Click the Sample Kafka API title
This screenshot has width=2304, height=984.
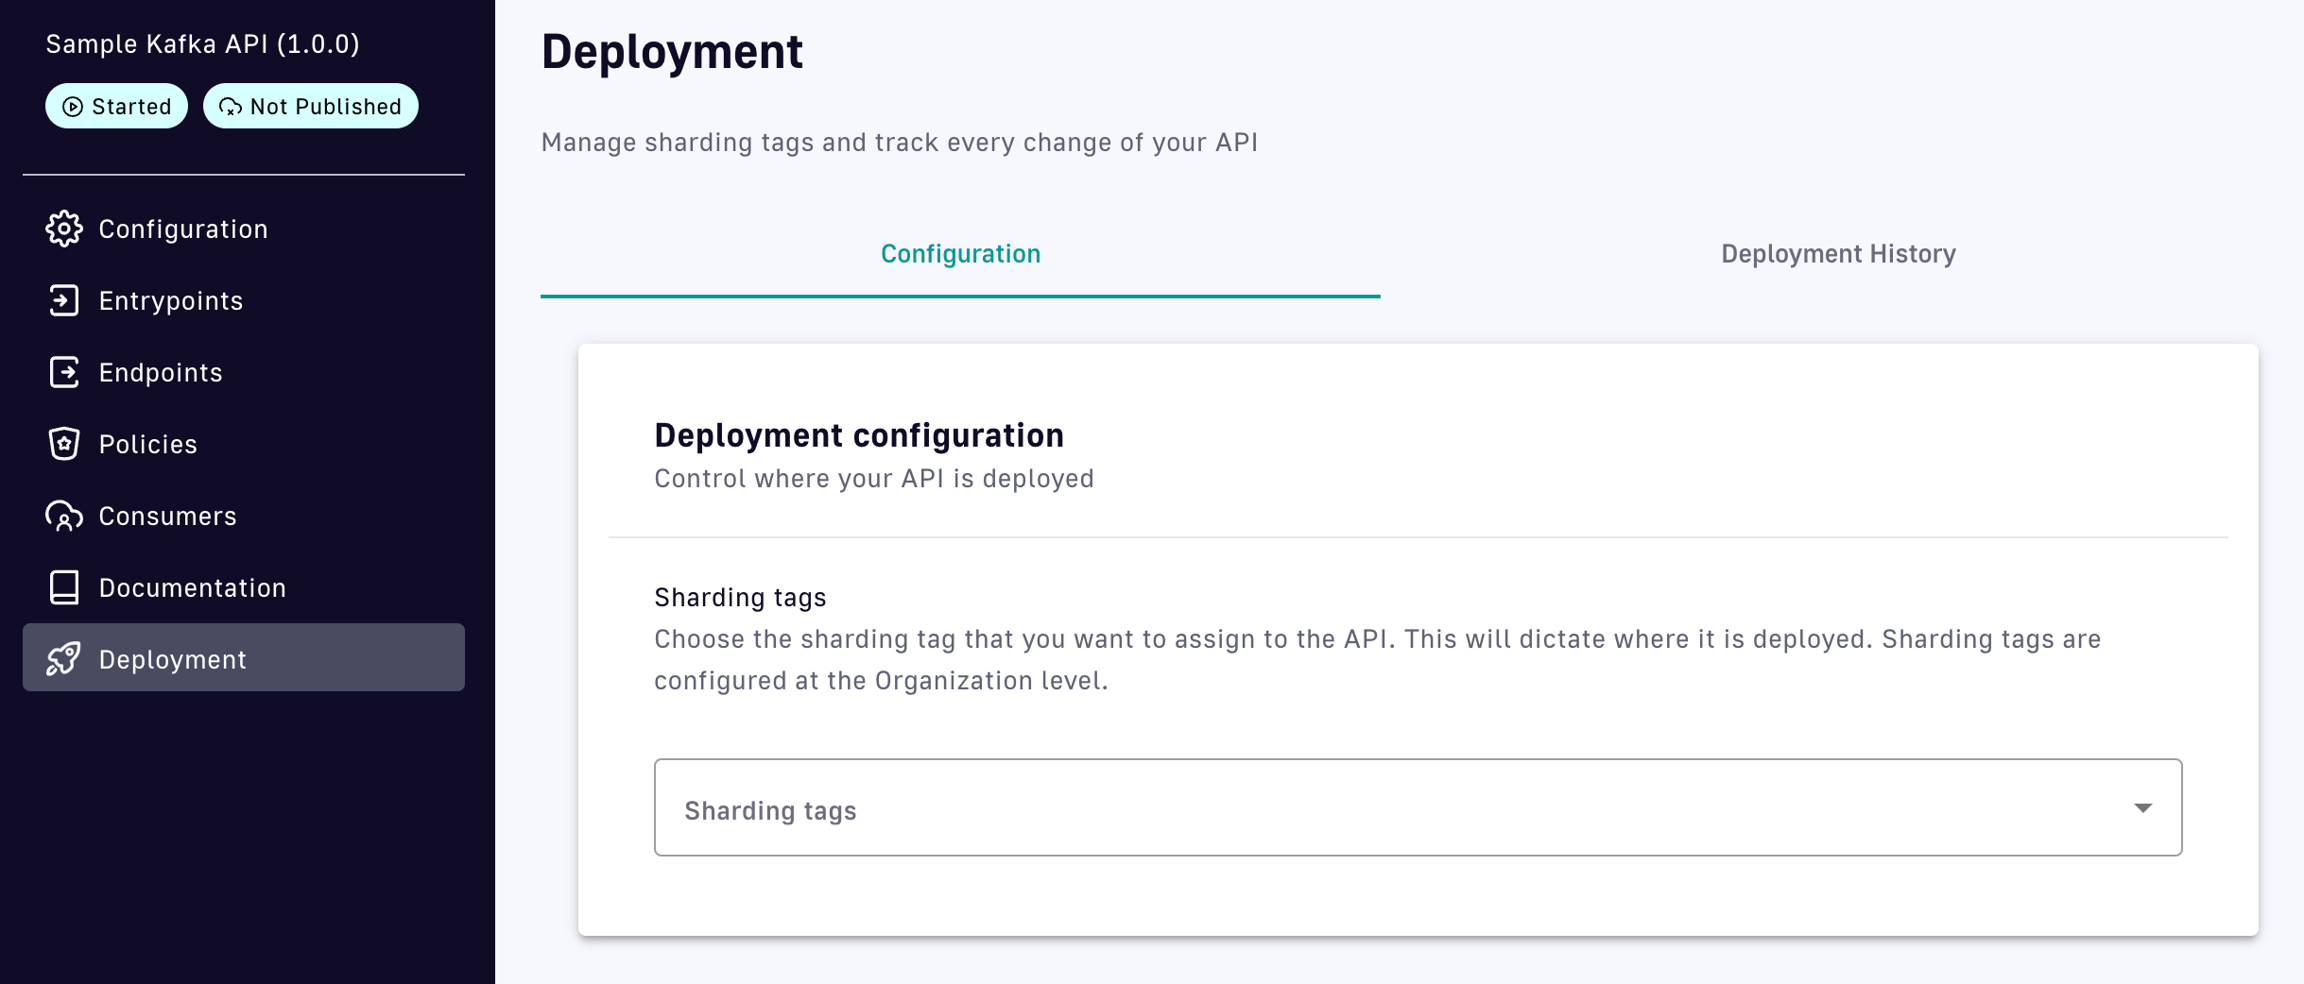pyautogui.click(x=203, y=44)
